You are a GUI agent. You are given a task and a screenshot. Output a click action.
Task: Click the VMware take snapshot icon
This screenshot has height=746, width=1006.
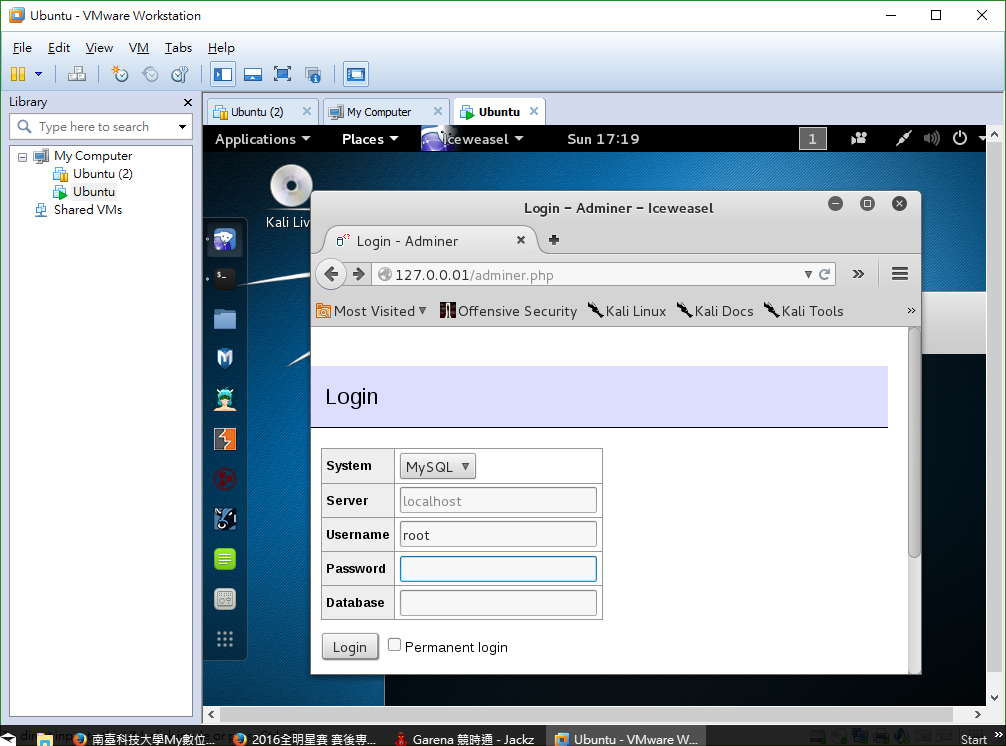(120, 74)
